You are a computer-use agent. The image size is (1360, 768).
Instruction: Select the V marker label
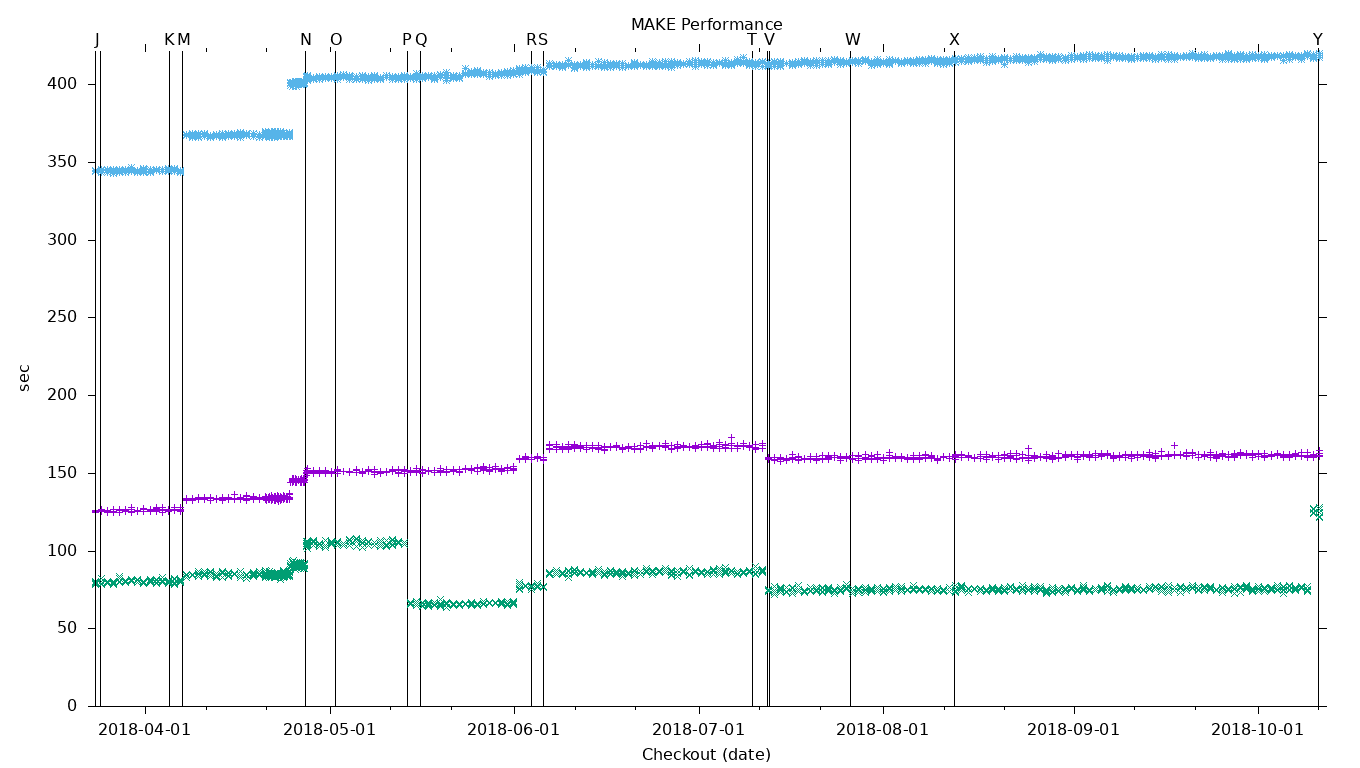(x=769, y=40)
